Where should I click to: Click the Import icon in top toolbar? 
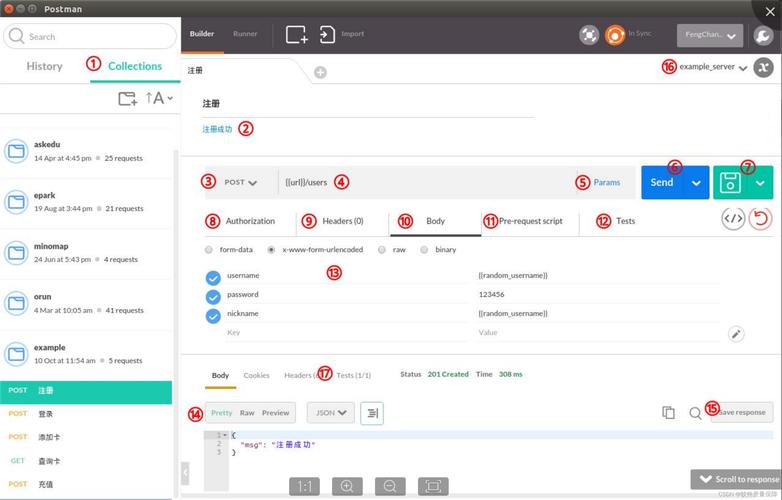(327, 35)
